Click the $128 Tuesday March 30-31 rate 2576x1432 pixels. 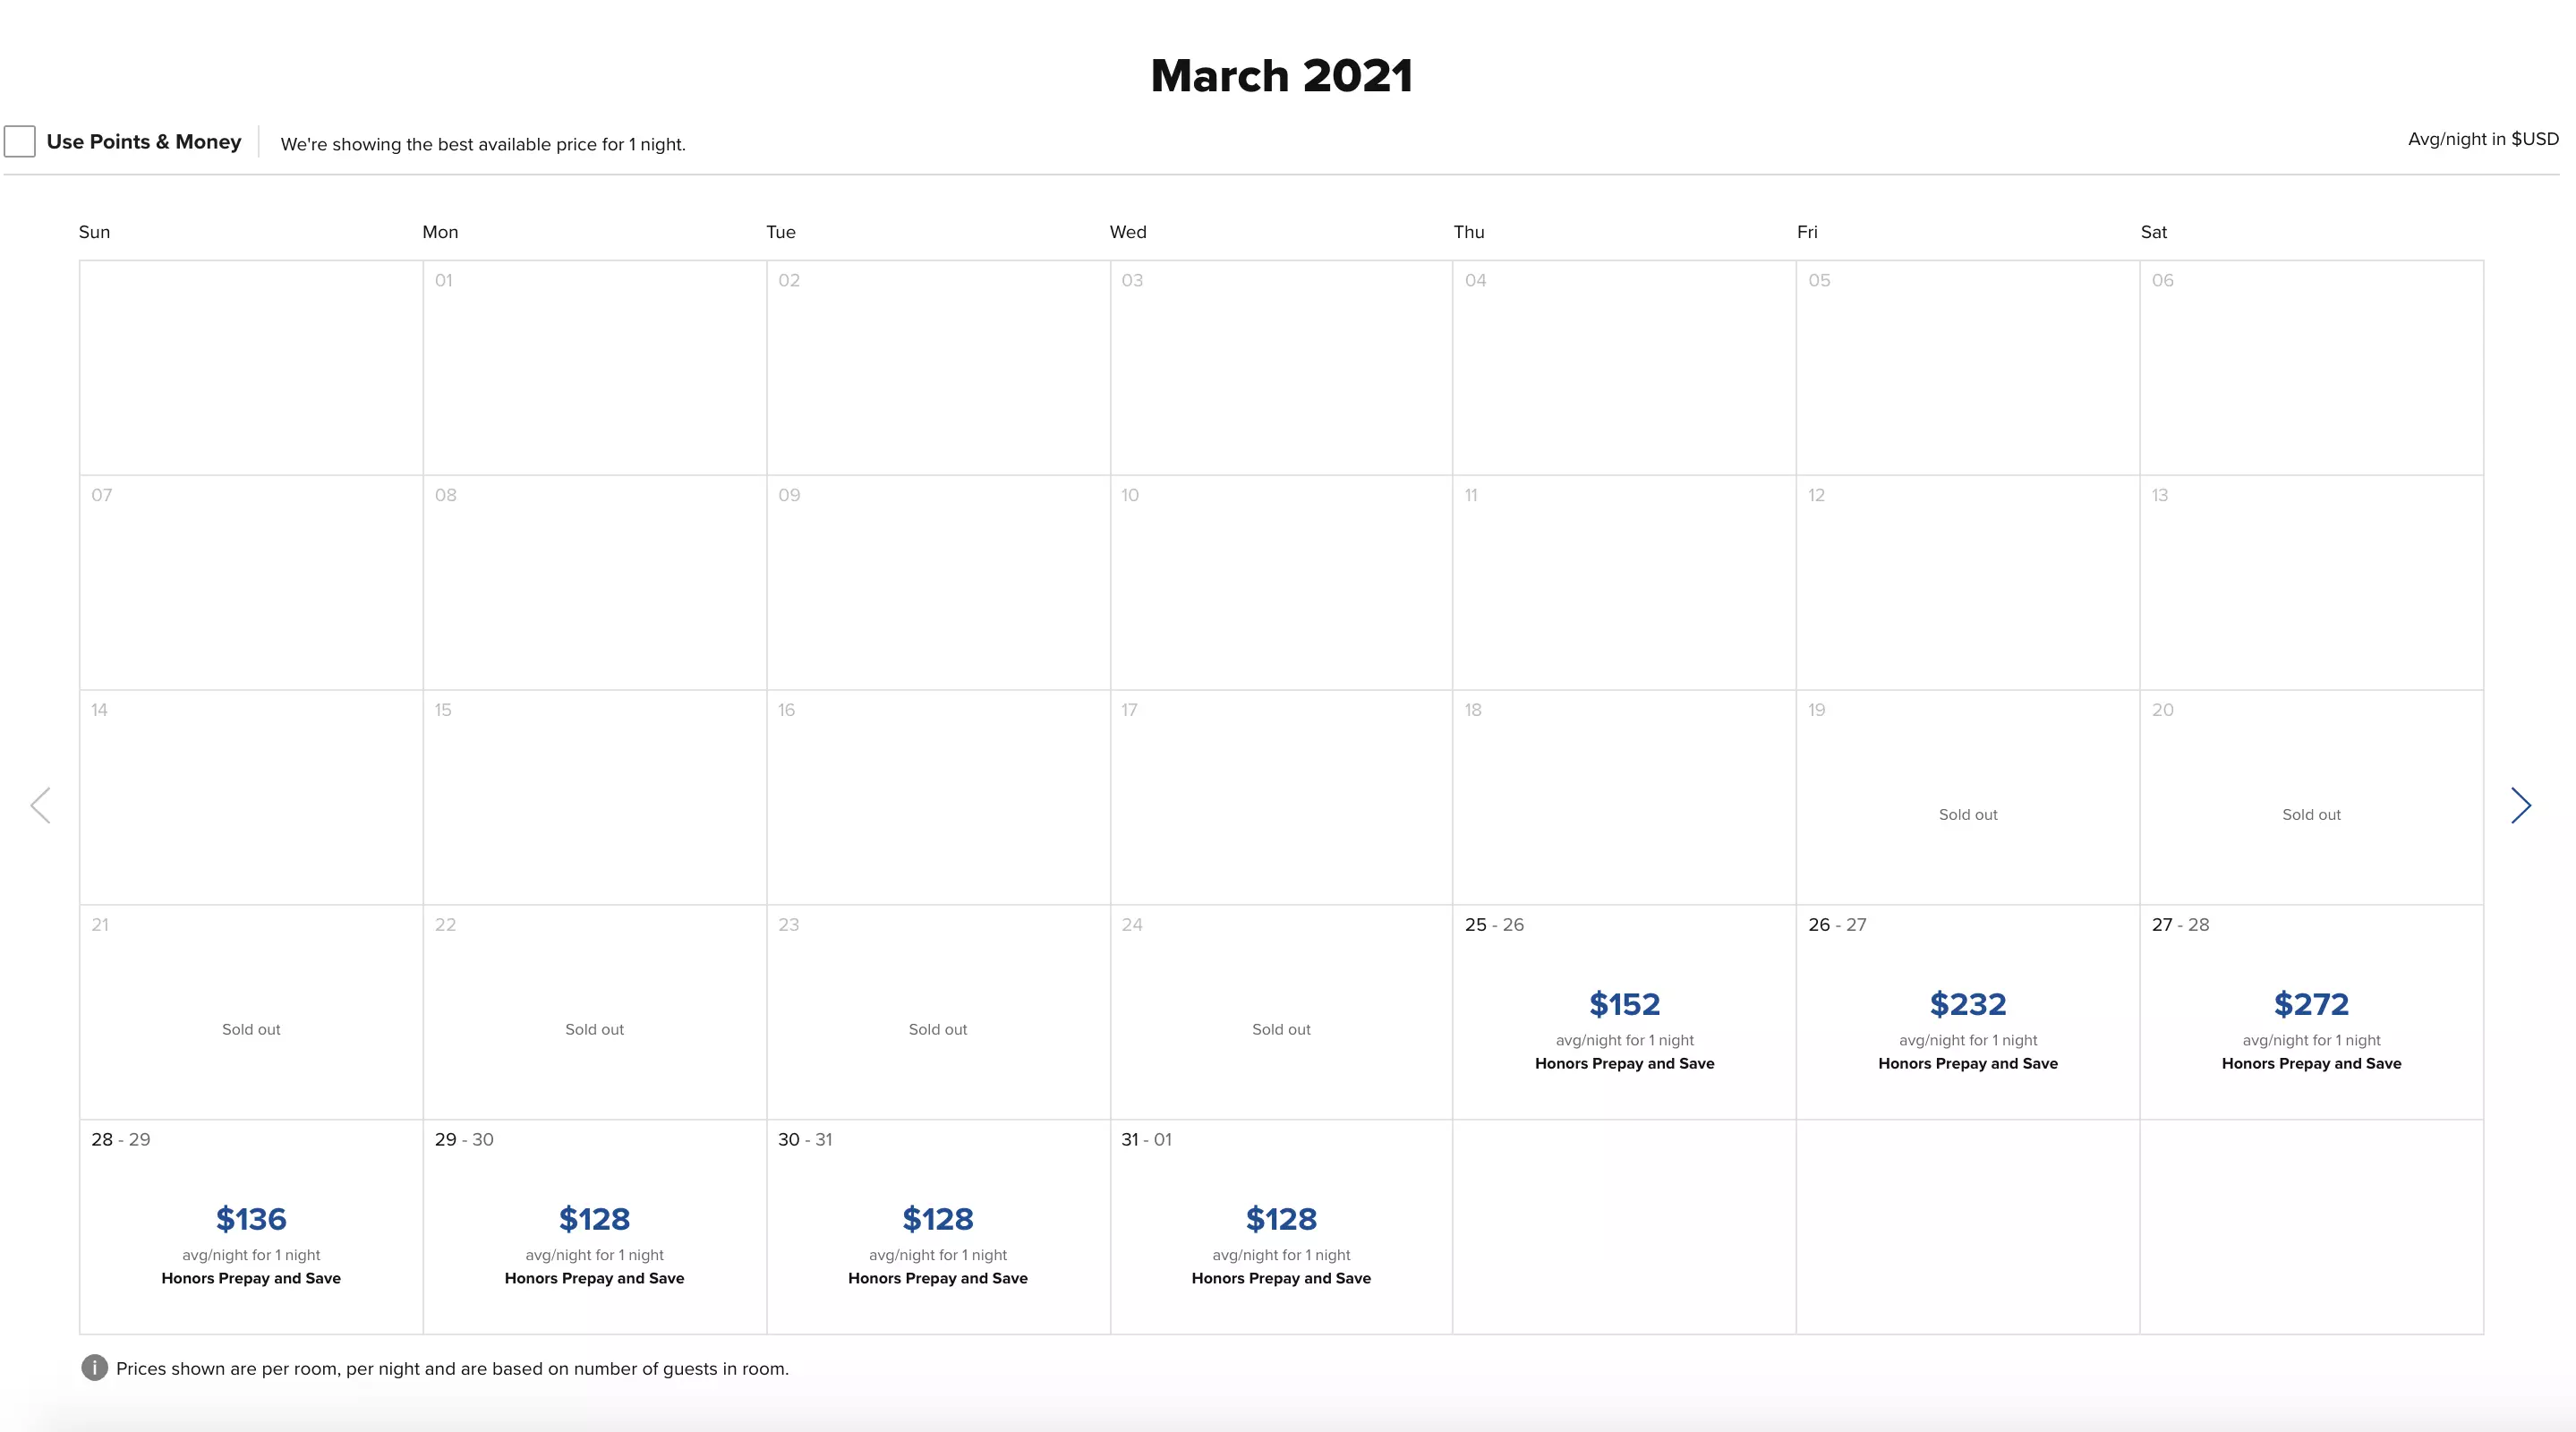click(936, 1219)
